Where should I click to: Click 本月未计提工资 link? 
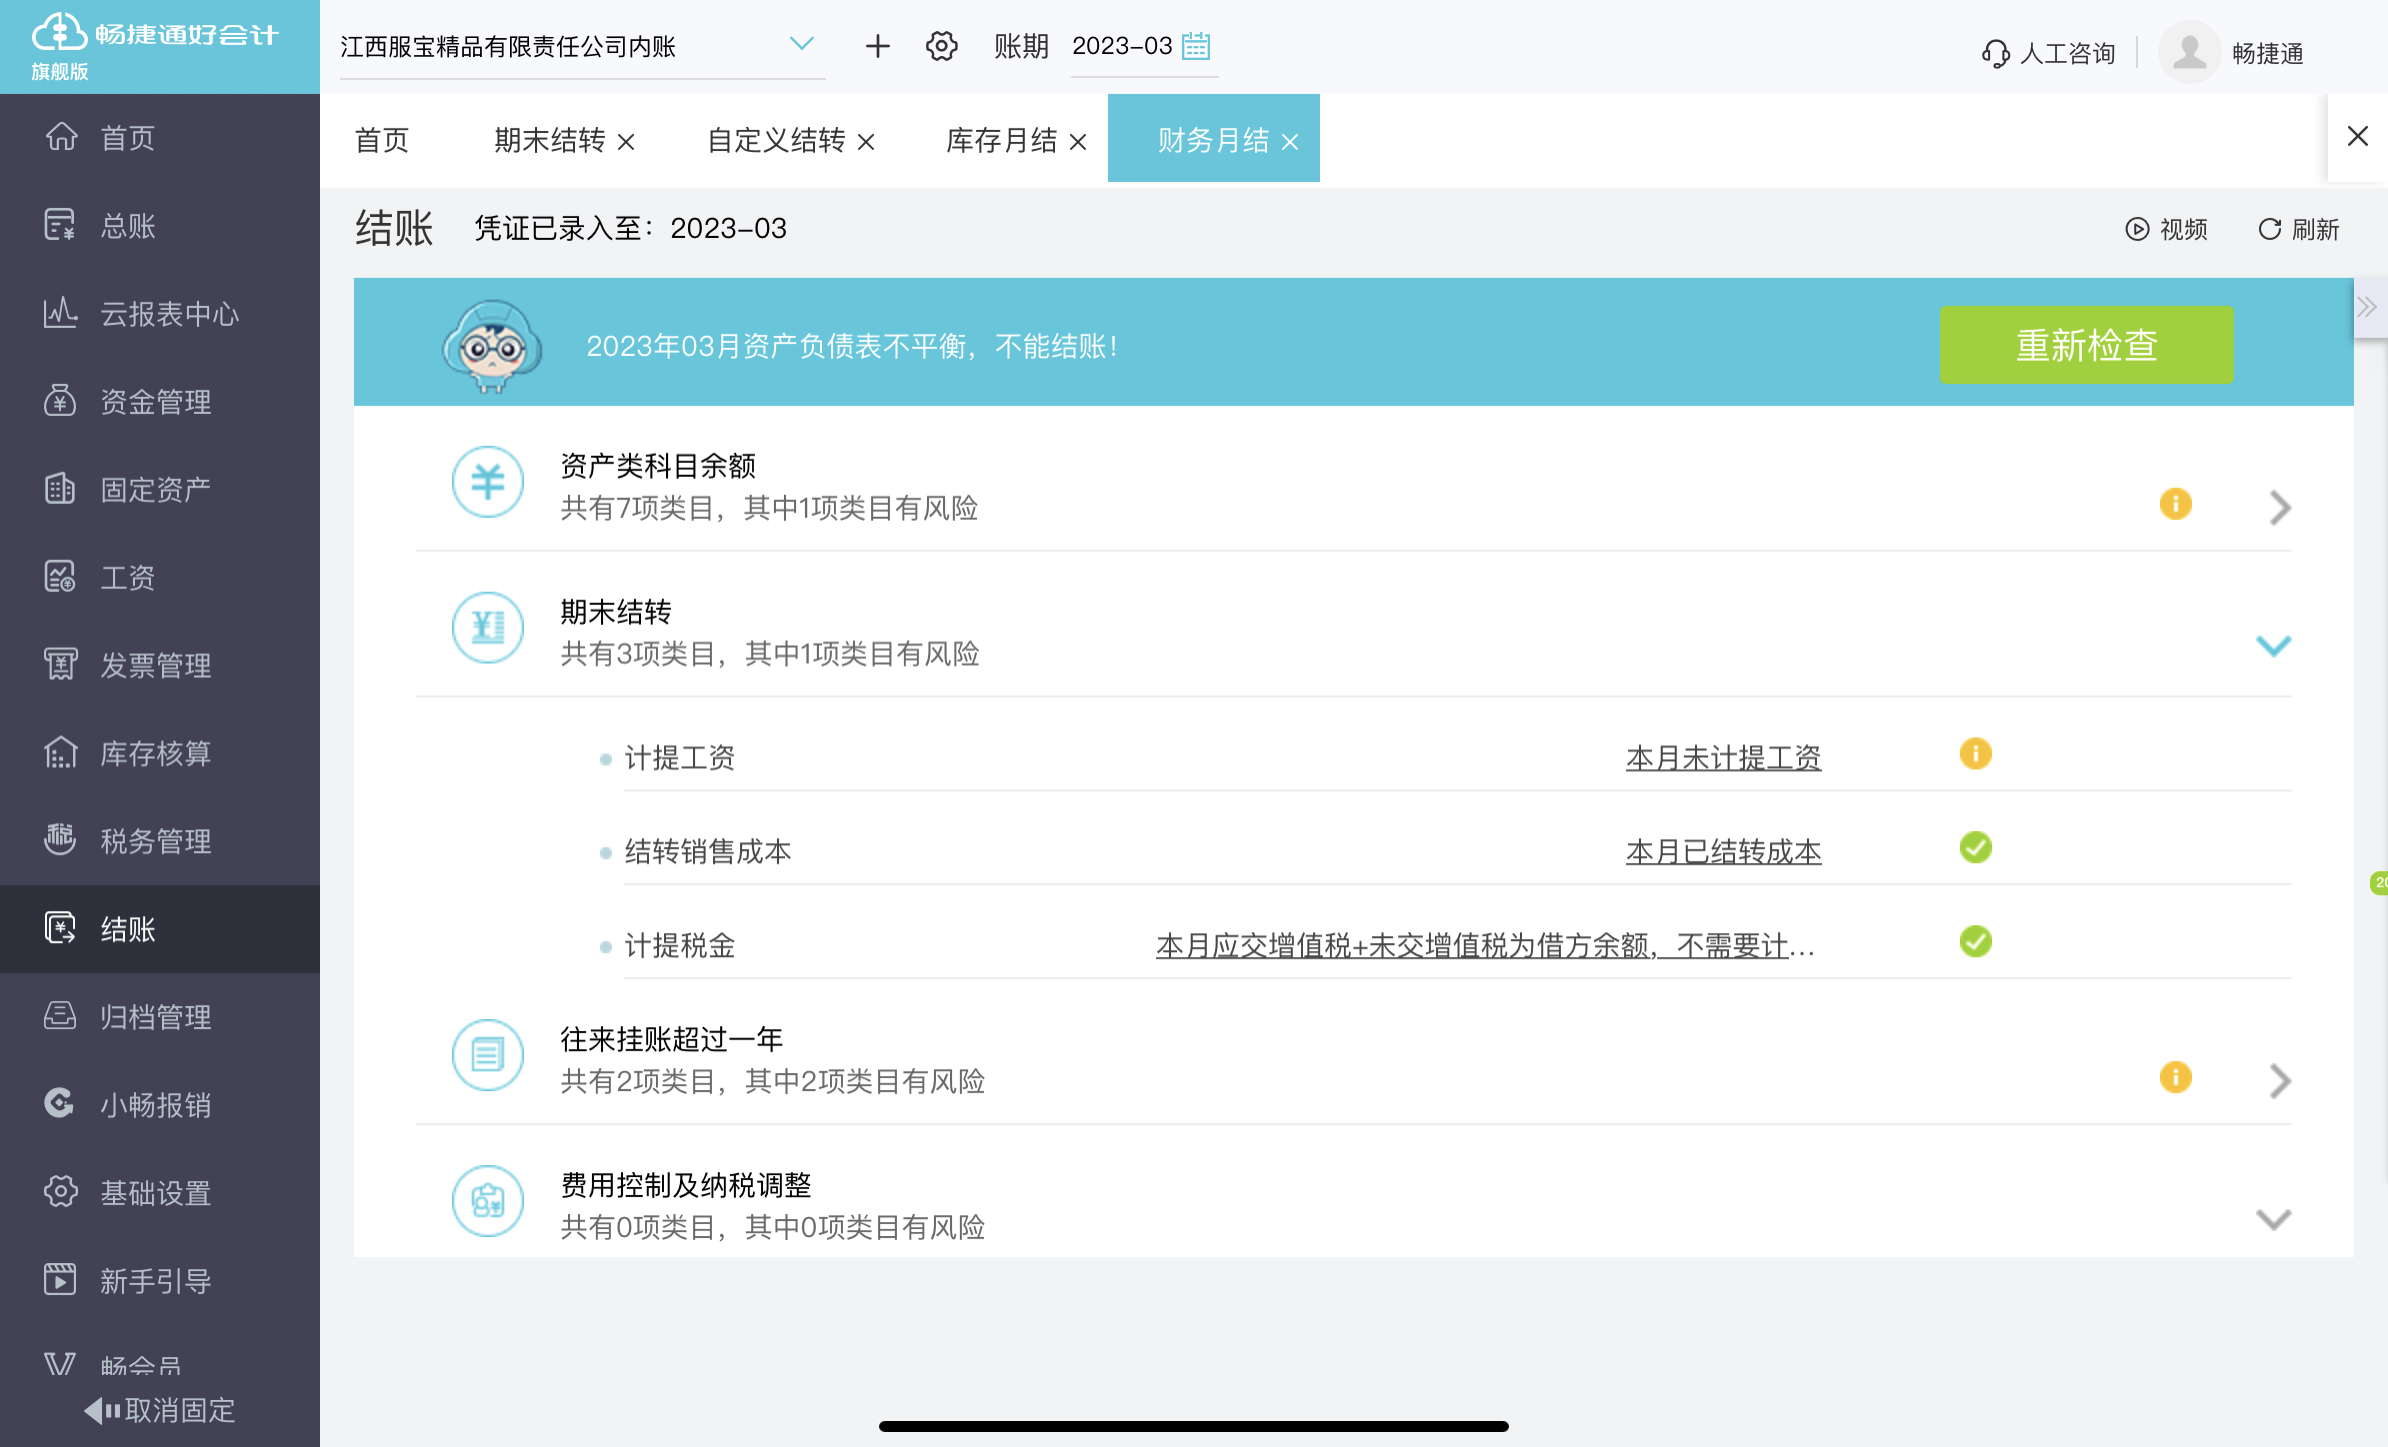[1723, 758]
